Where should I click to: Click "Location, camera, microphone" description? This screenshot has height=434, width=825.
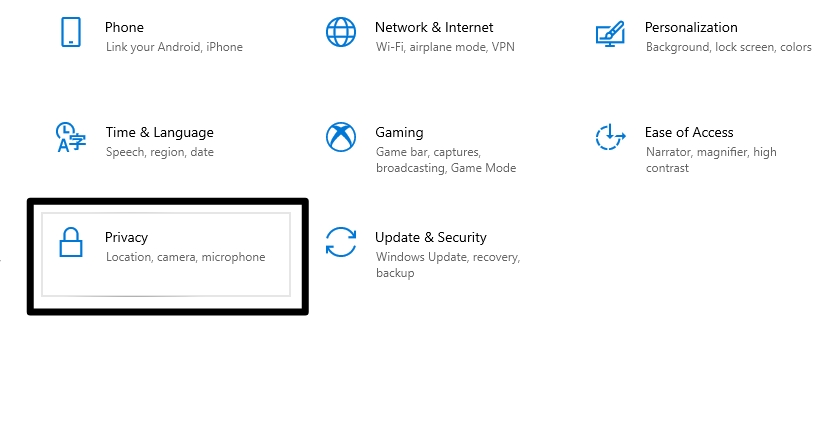186,257
